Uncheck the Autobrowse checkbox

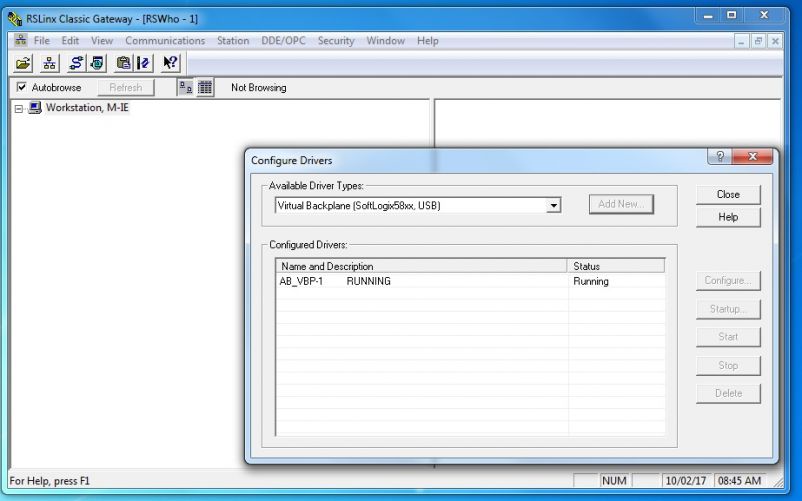pos(22,88)
